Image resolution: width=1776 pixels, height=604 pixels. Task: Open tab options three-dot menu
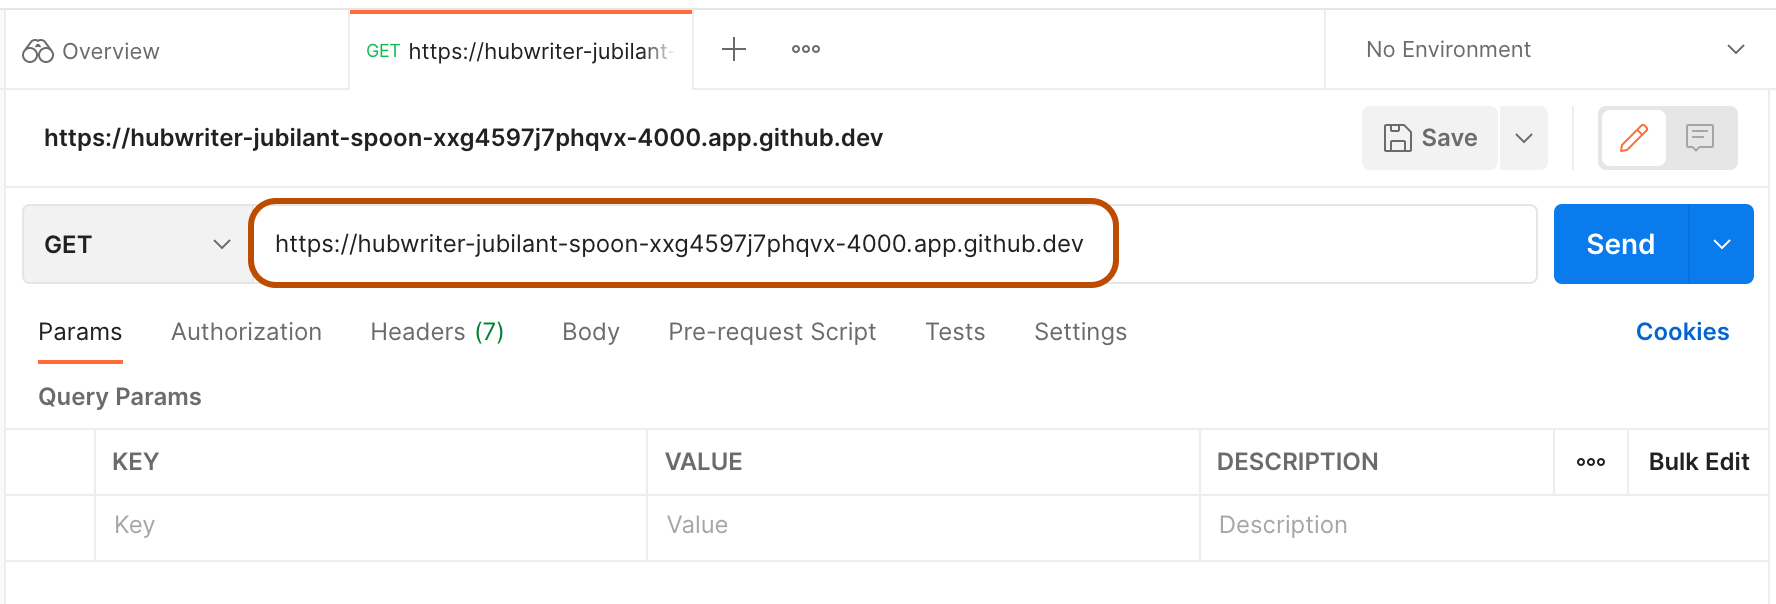(x=805, y=49)
